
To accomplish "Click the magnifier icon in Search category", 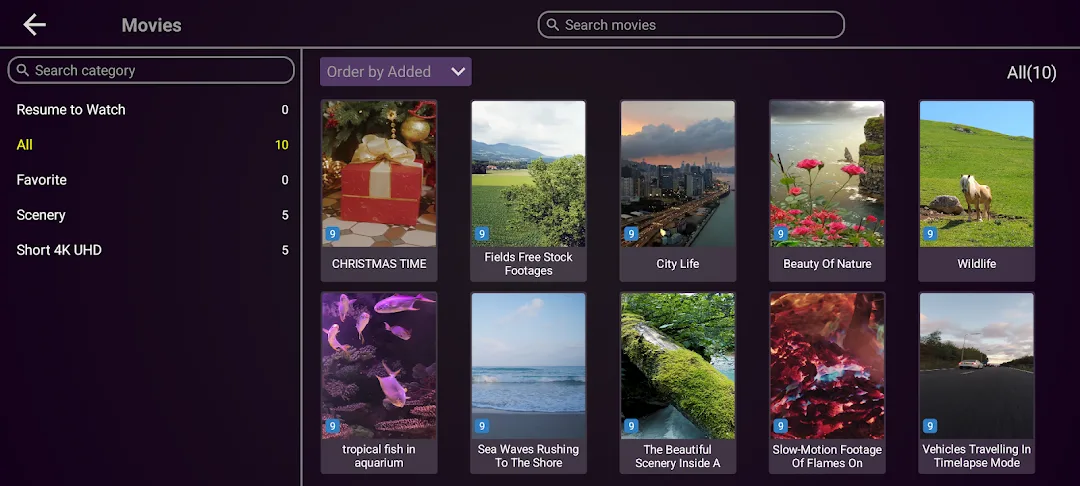I will (23, 70).
